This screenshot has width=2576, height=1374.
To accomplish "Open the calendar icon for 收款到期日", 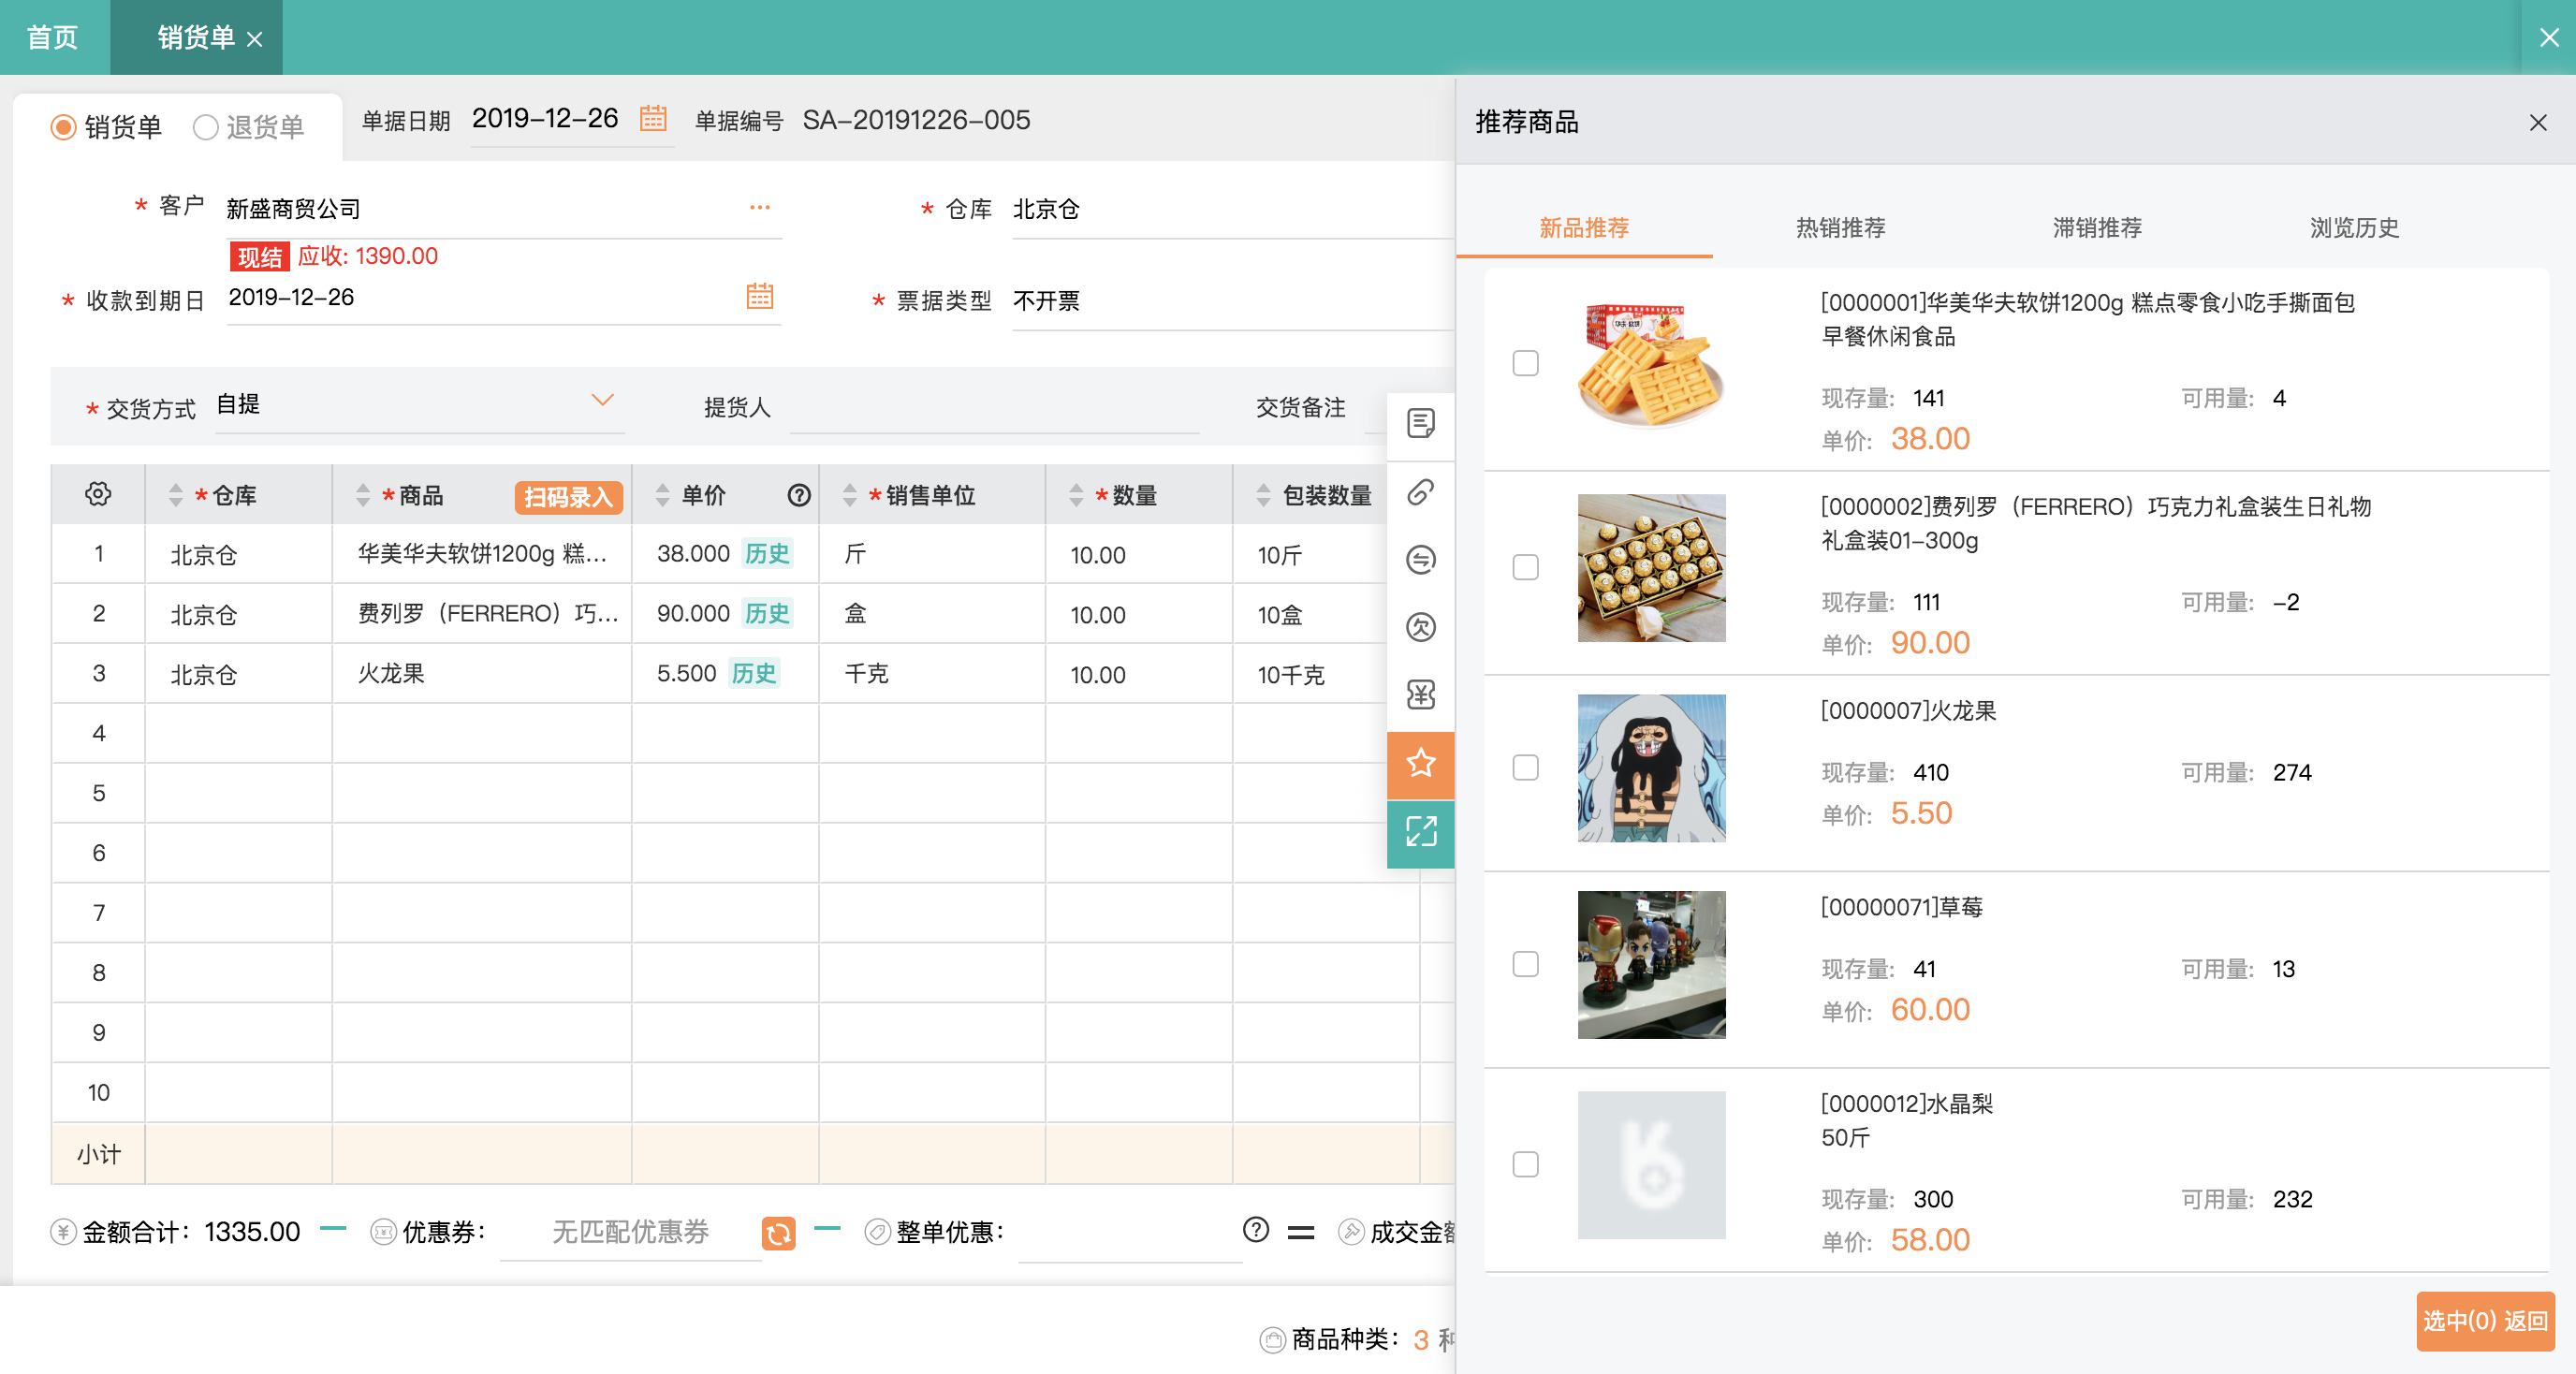I will coord(762,298).
